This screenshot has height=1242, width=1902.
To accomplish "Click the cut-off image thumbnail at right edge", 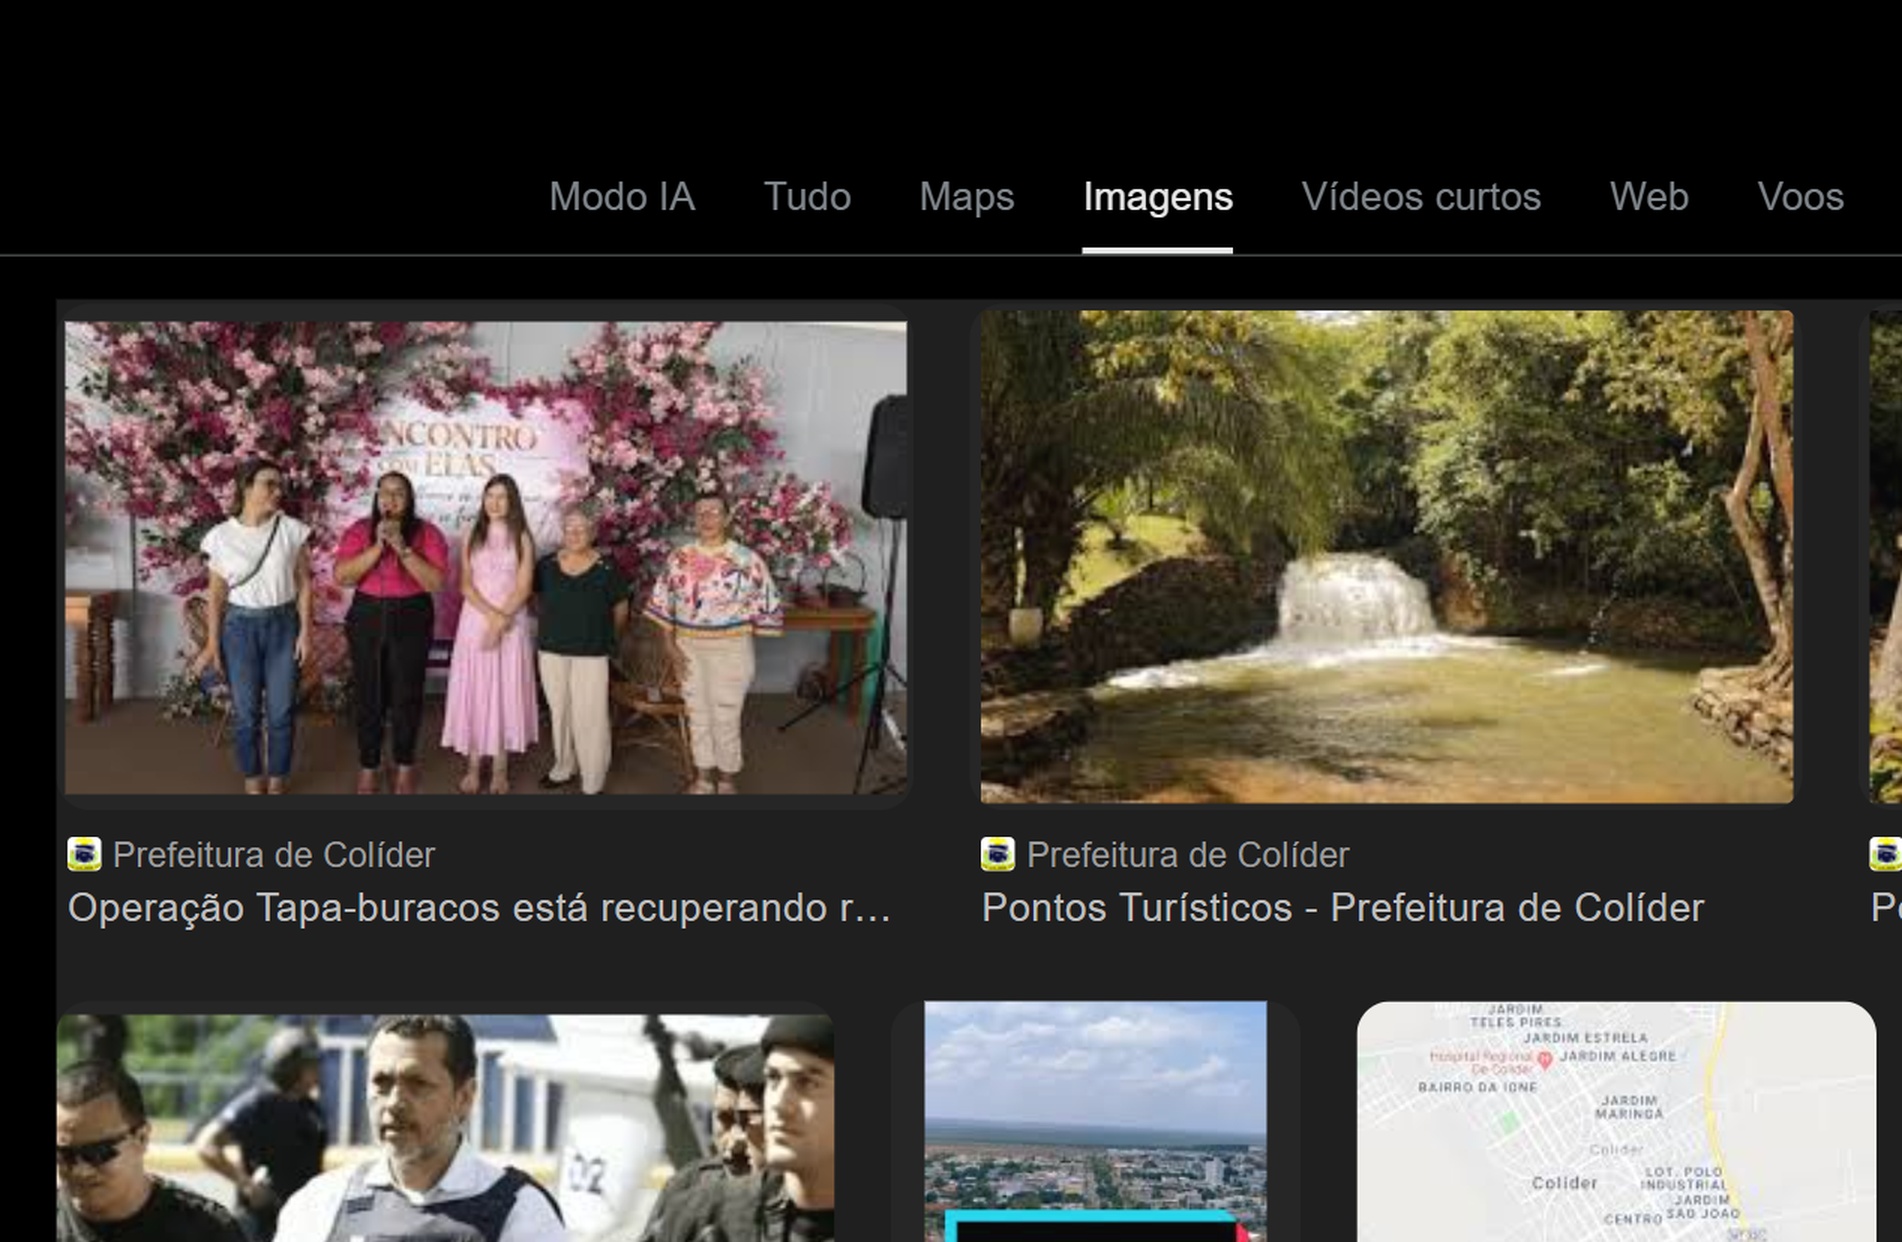I will pyautogui.click(x=1886, y=557).
